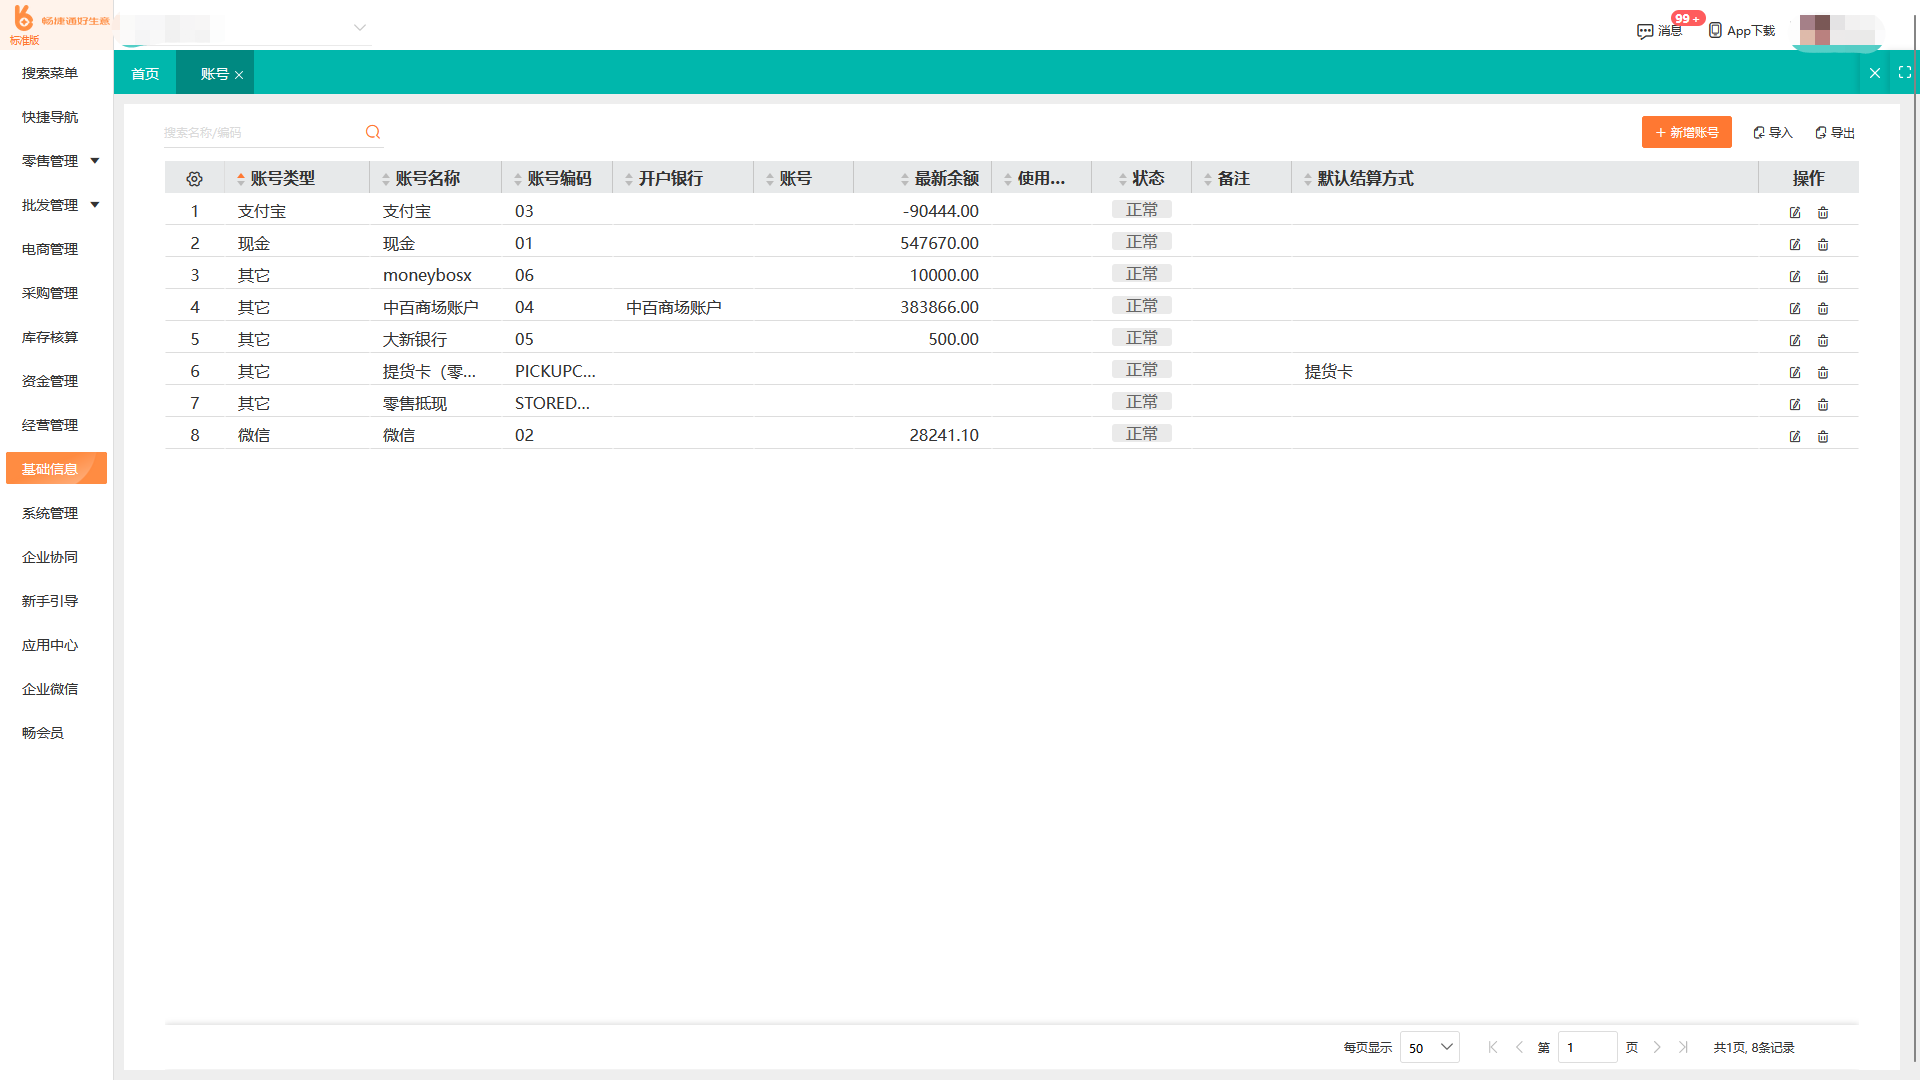Click the delete icon for 中百商场账户
The width and height of the screenshot is (1920, 1080).
(1824, 306)
